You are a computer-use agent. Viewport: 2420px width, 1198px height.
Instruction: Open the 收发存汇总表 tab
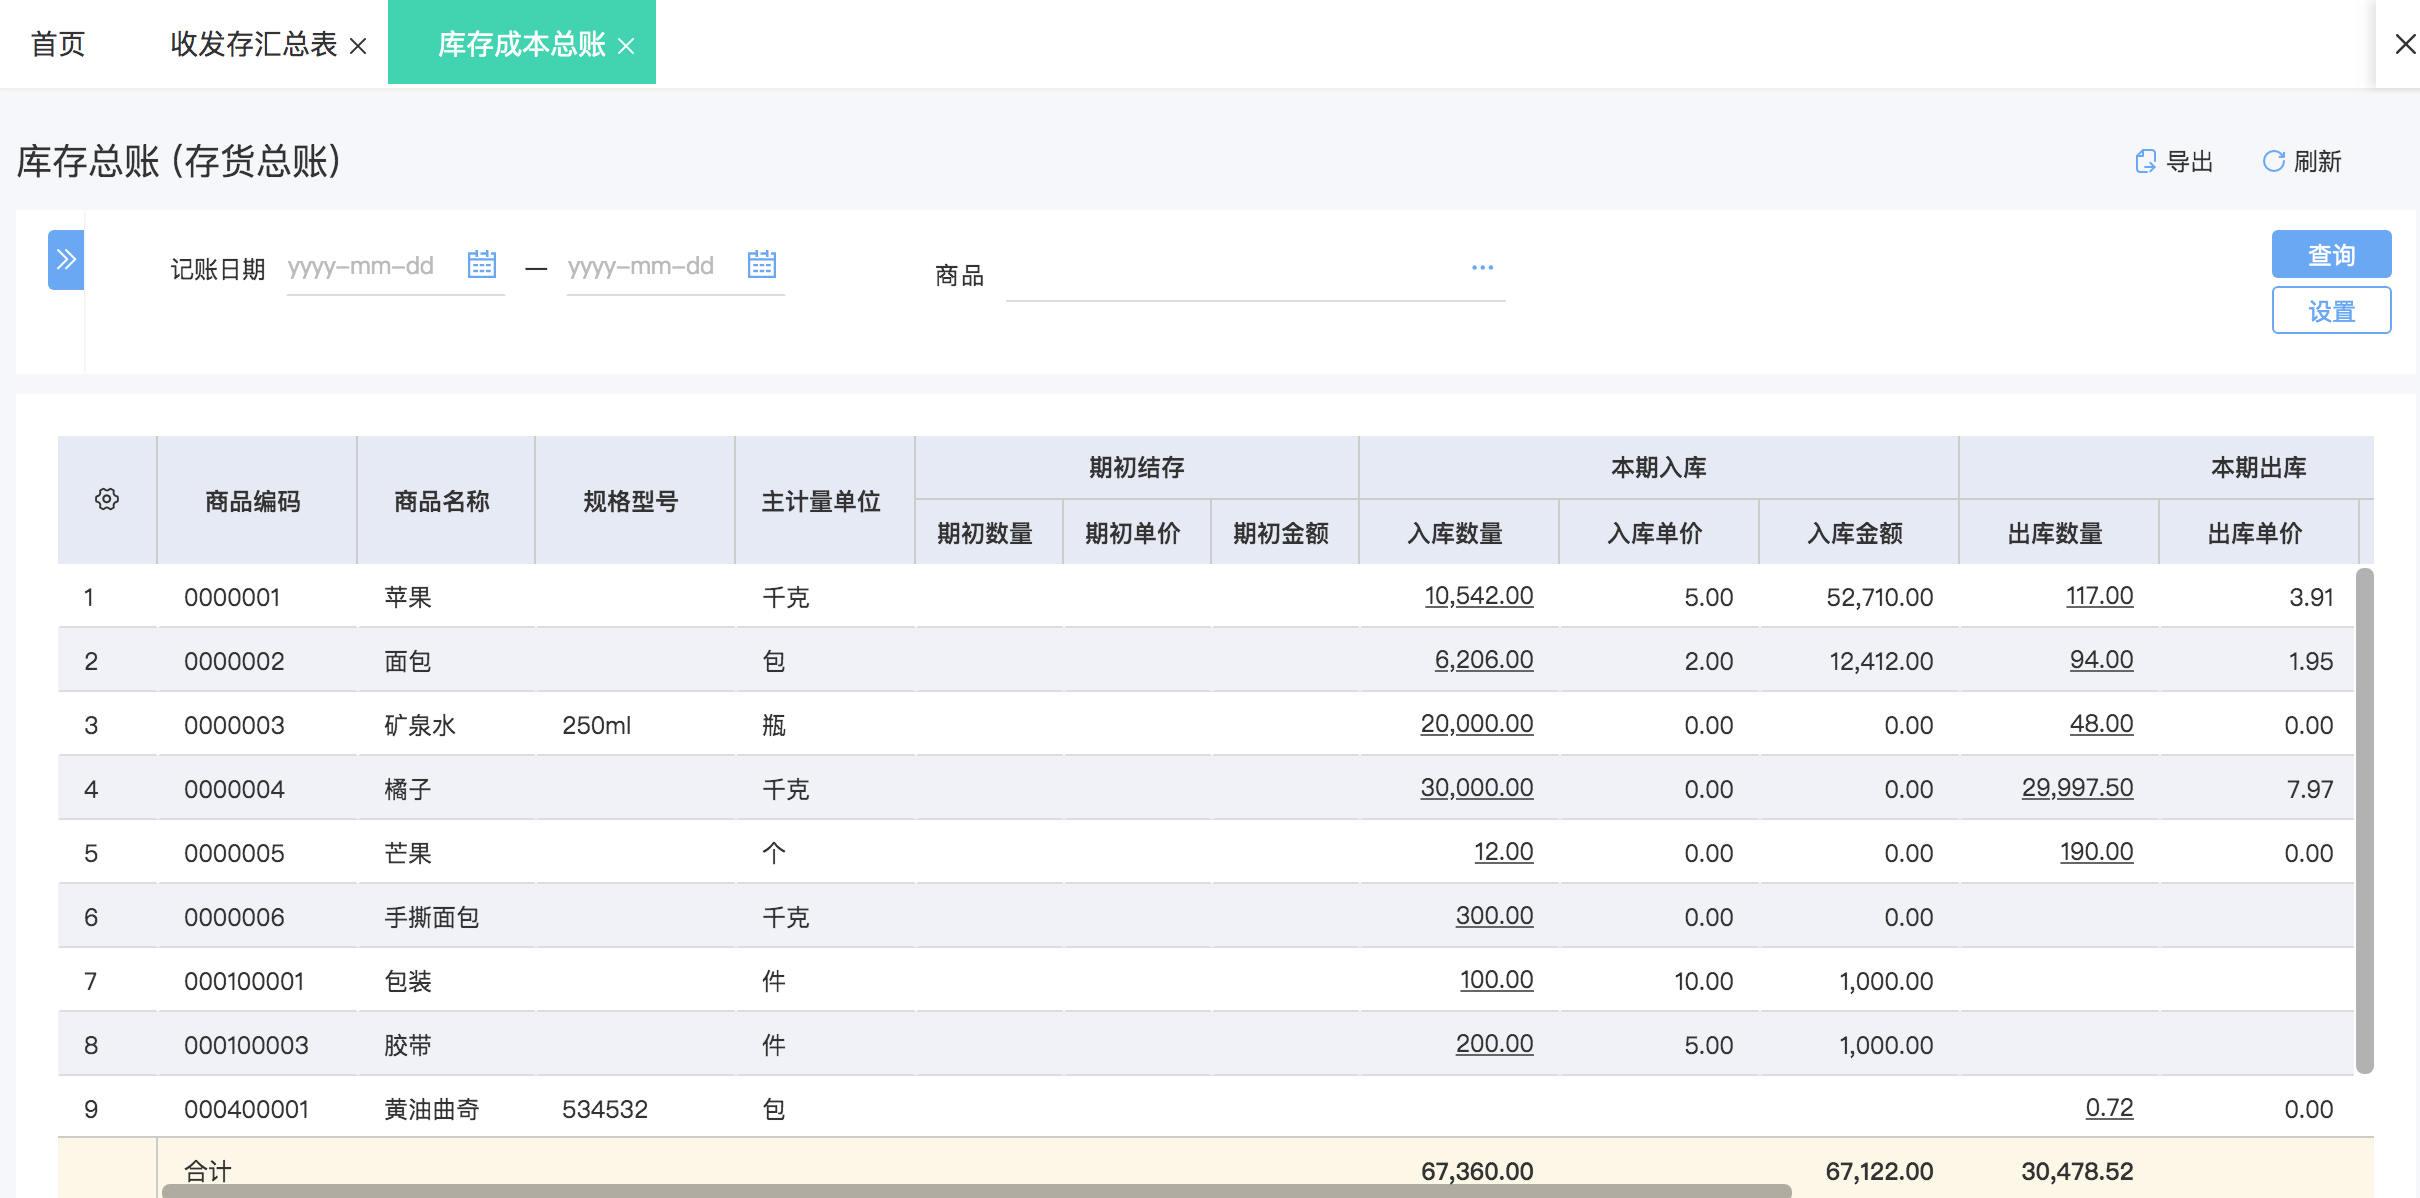[x=255, y=43]
